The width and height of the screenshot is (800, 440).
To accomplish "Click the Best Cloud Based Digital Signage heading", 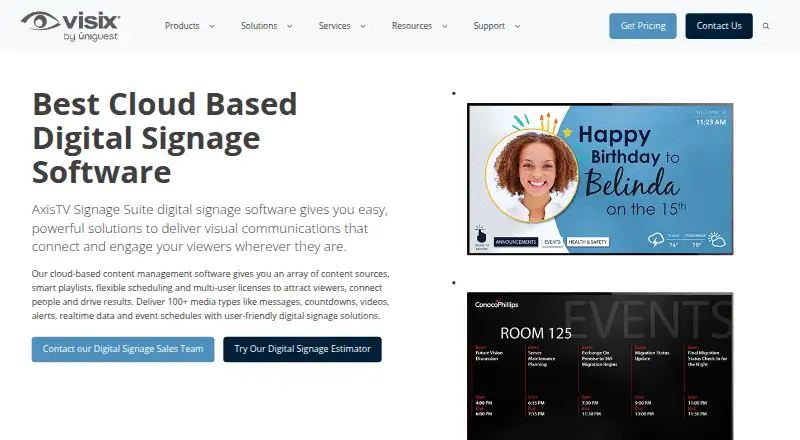I will coord(165,138).
